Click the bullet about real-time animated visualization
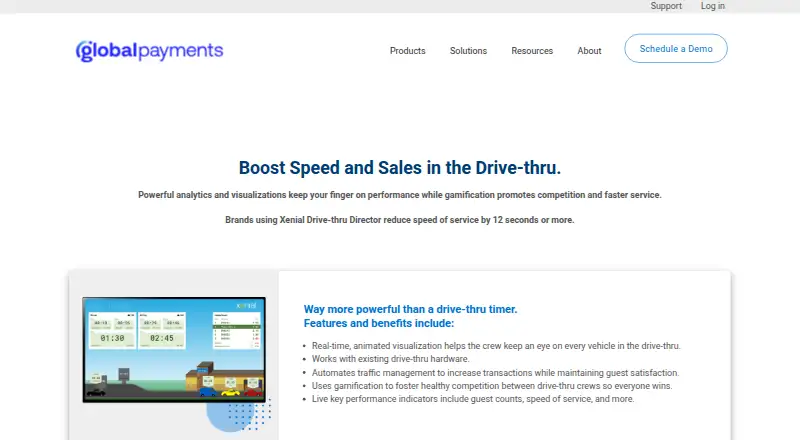This screenshot has width=800, height=440. 496,346
